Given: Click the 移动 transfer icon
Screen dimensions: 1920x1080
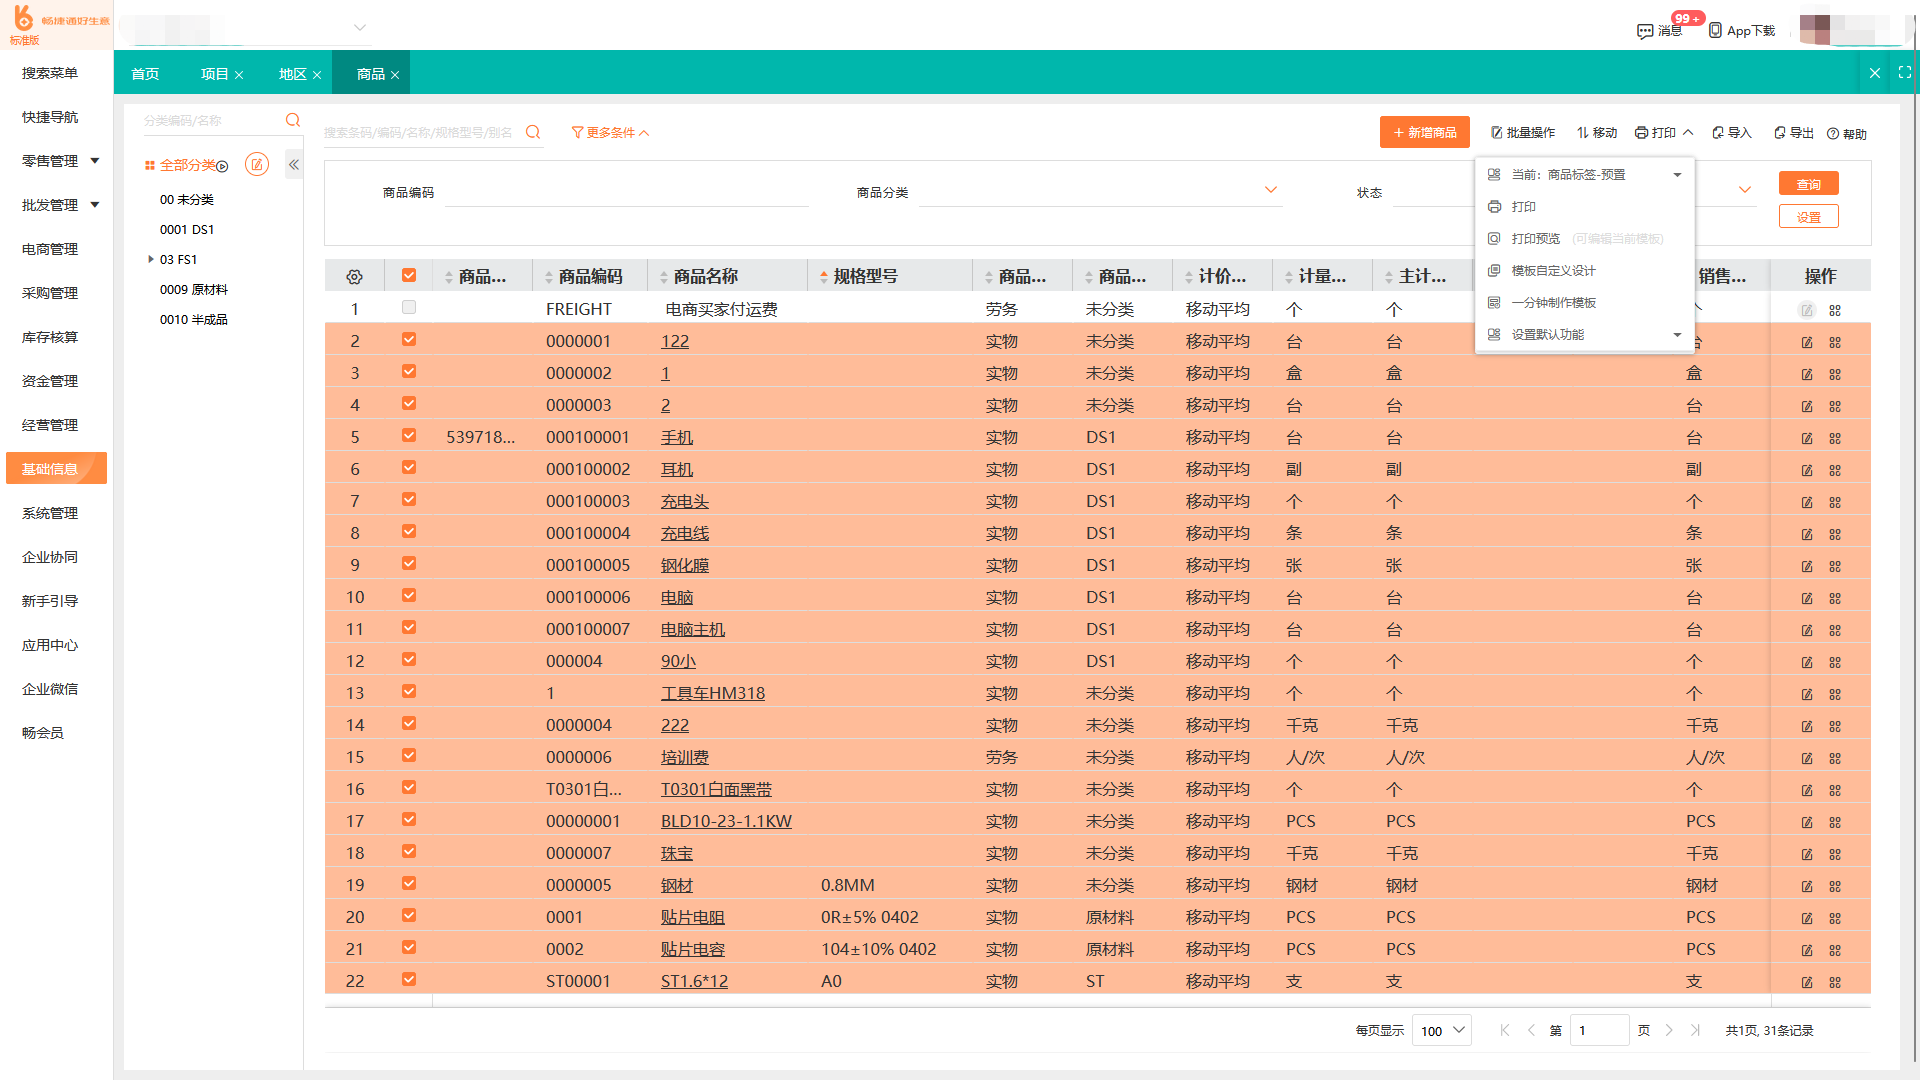Looking at the screenshot, I should tap(1598, 132).
